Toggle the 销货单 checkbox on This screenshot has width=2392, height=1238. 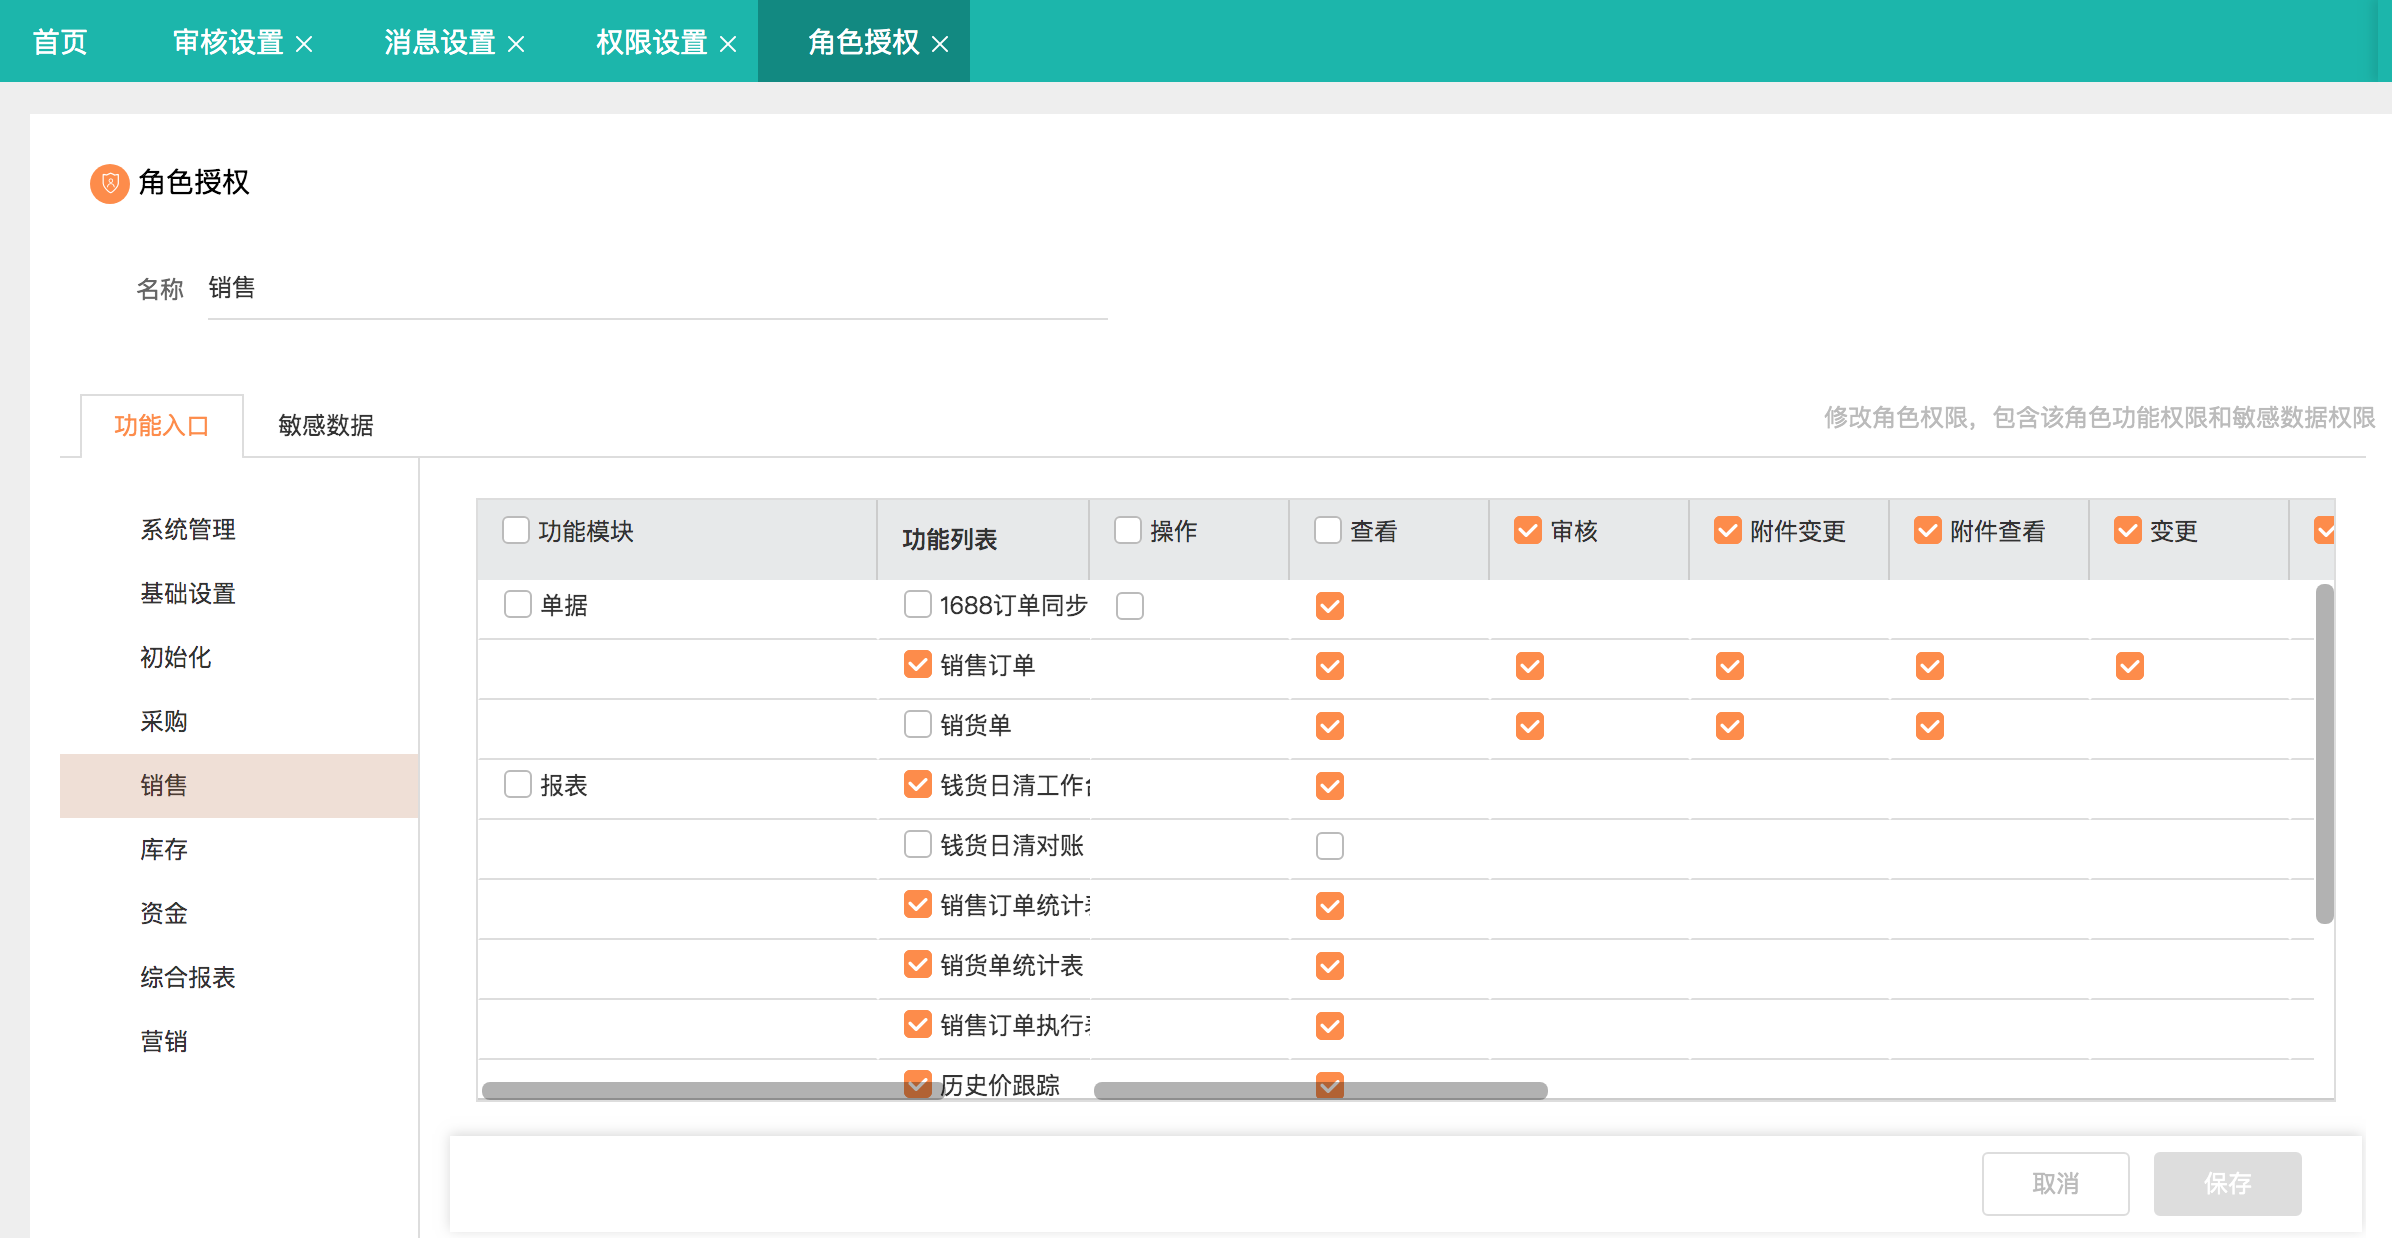pos(914,725)
